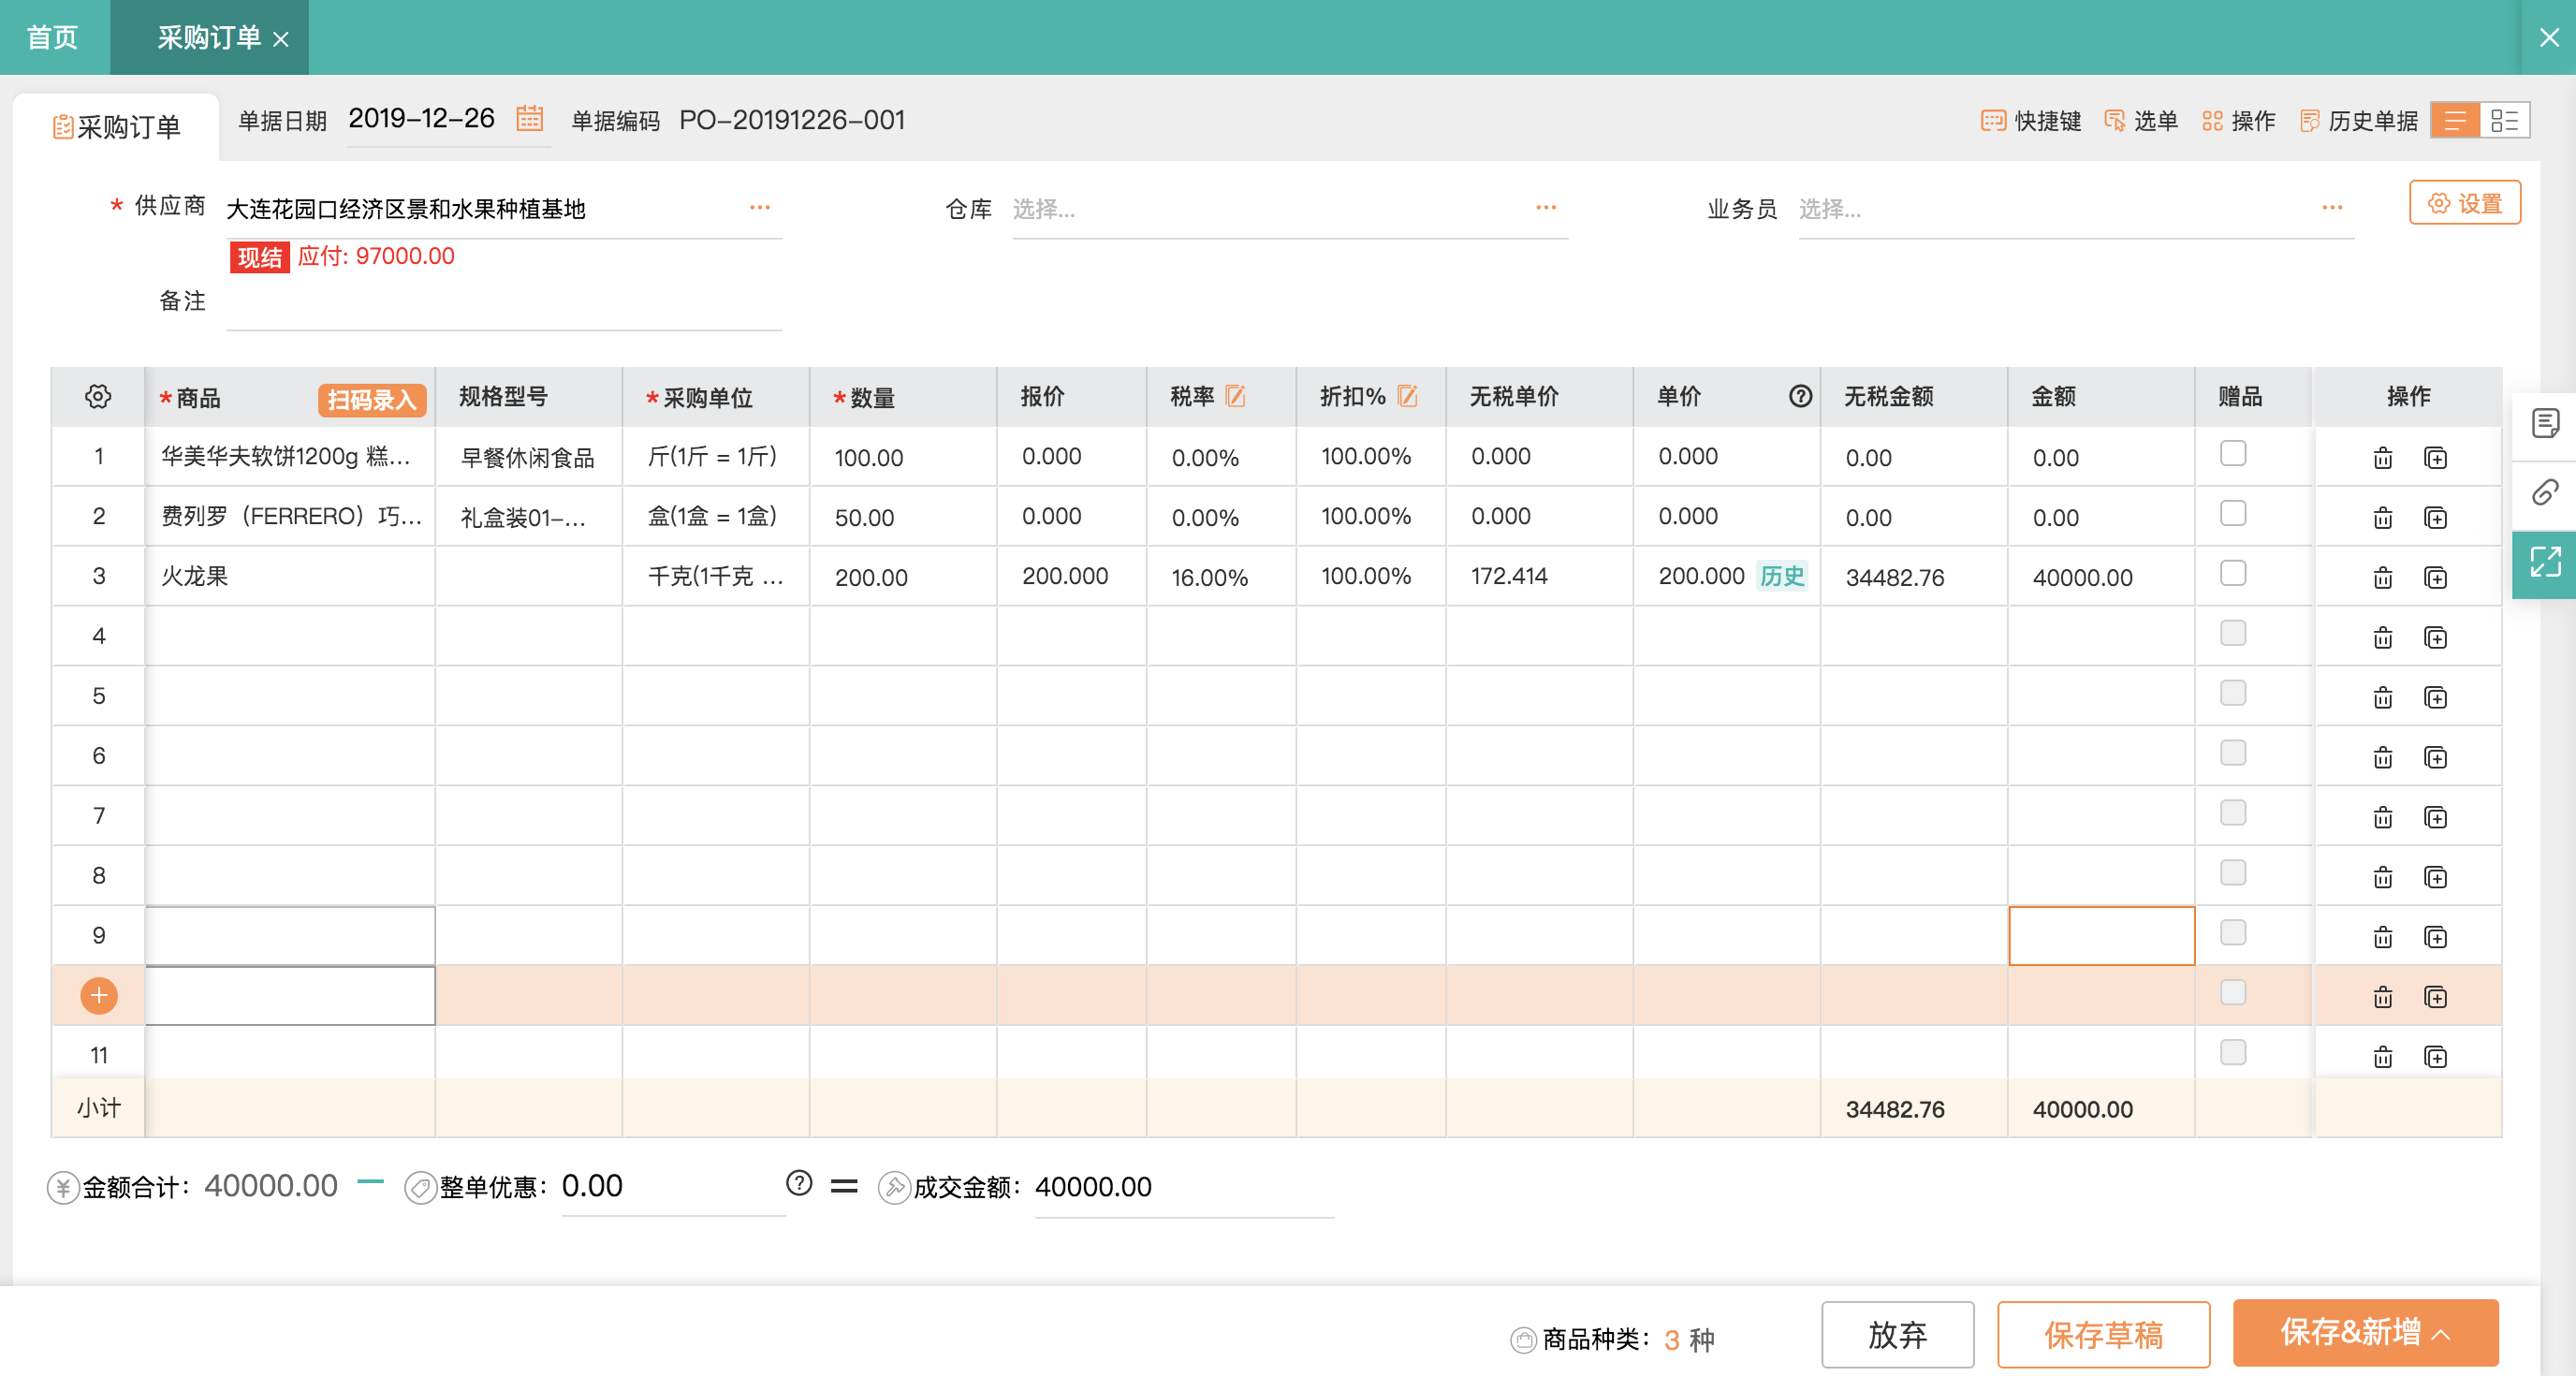Expand the 仓库 warehouse selector
Screen dimensions: 2576x1376
[1545, 210]
